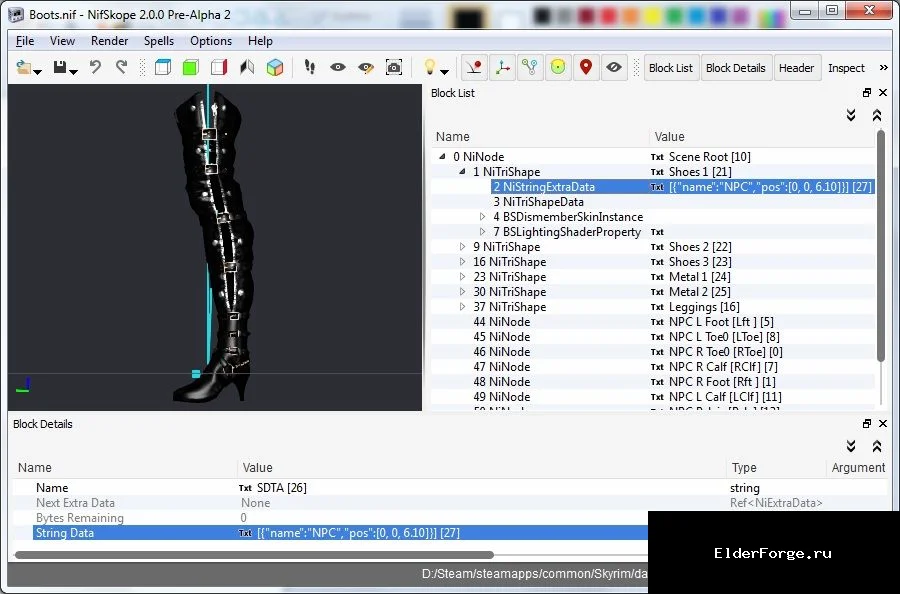900x594 pixels.
Task: Open the lightbulb lighting dropdown arrow
Action: (x=445, y=70)
